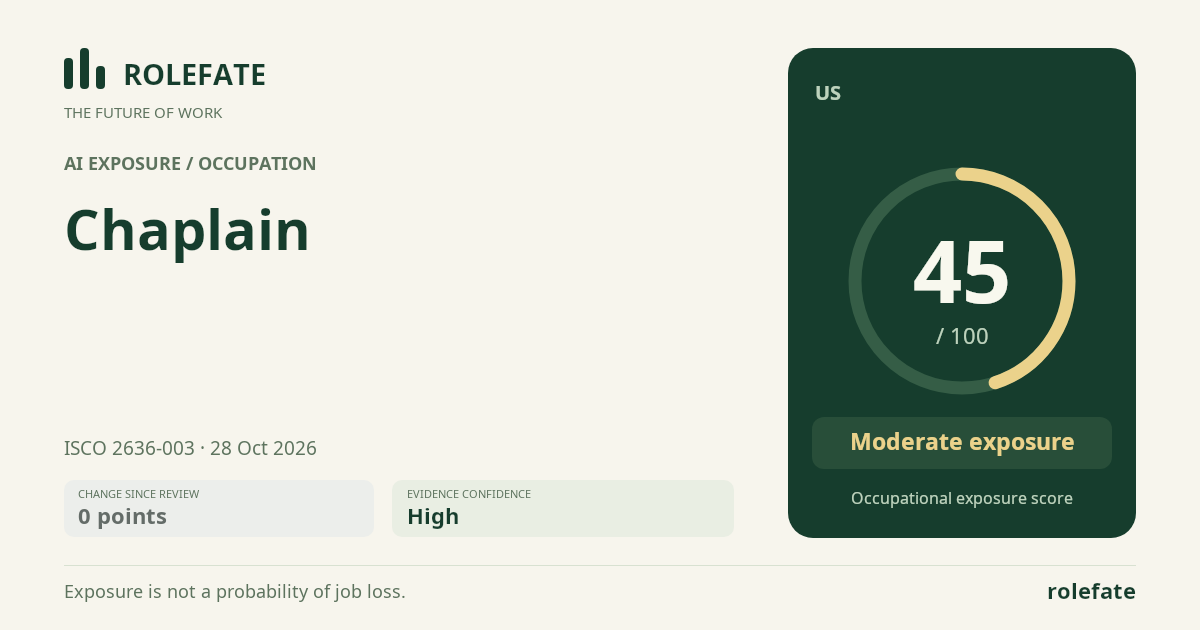Select 'Occupational exposure score' caption
Image resolution: width=1200 pixels, height=630 pixels.
tap(962, 498)
